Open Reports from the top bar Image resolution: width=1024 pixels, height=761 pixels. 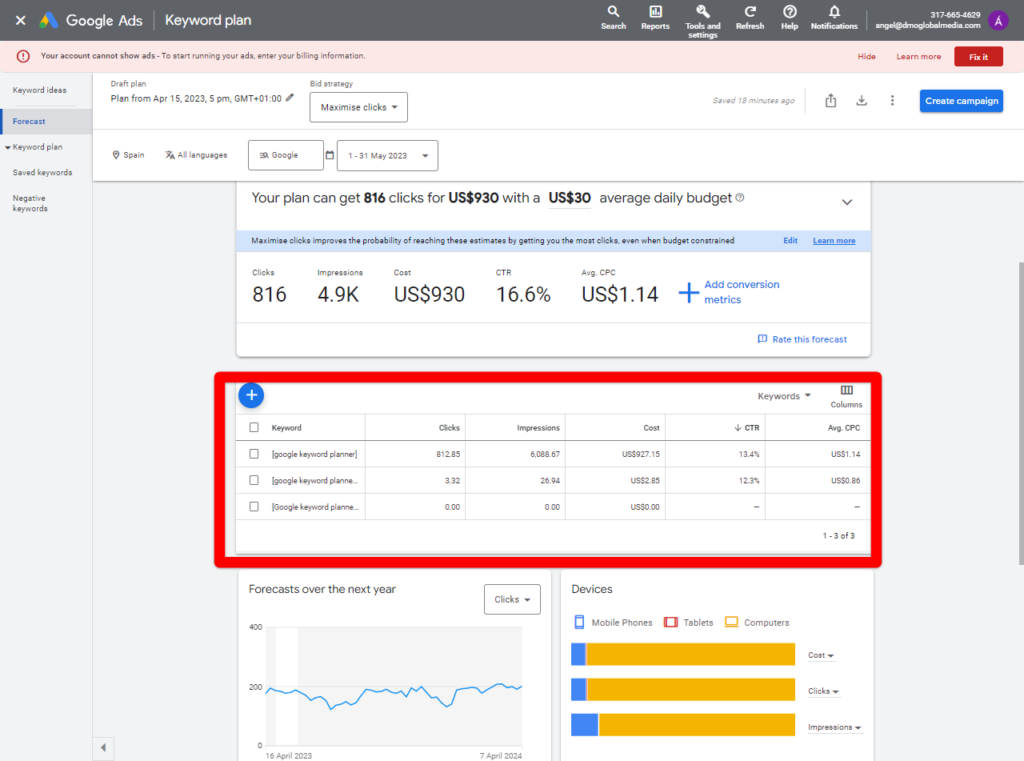[x=655, y=20]
